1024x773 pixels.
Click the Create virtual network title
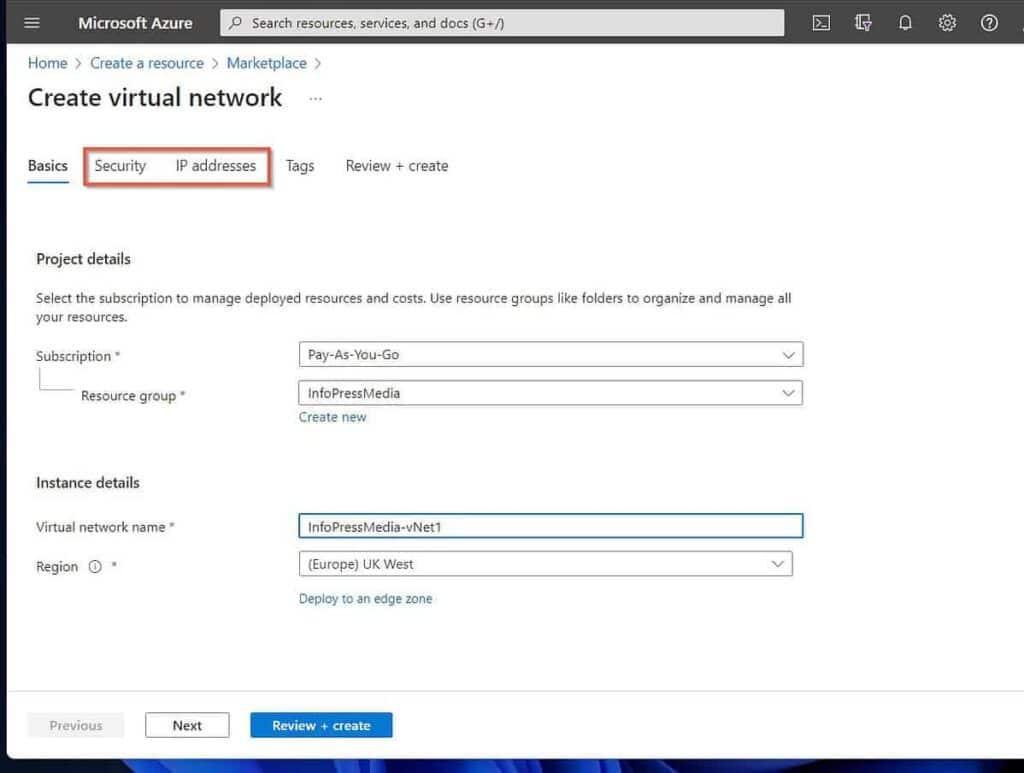click(x=155, y=98)
